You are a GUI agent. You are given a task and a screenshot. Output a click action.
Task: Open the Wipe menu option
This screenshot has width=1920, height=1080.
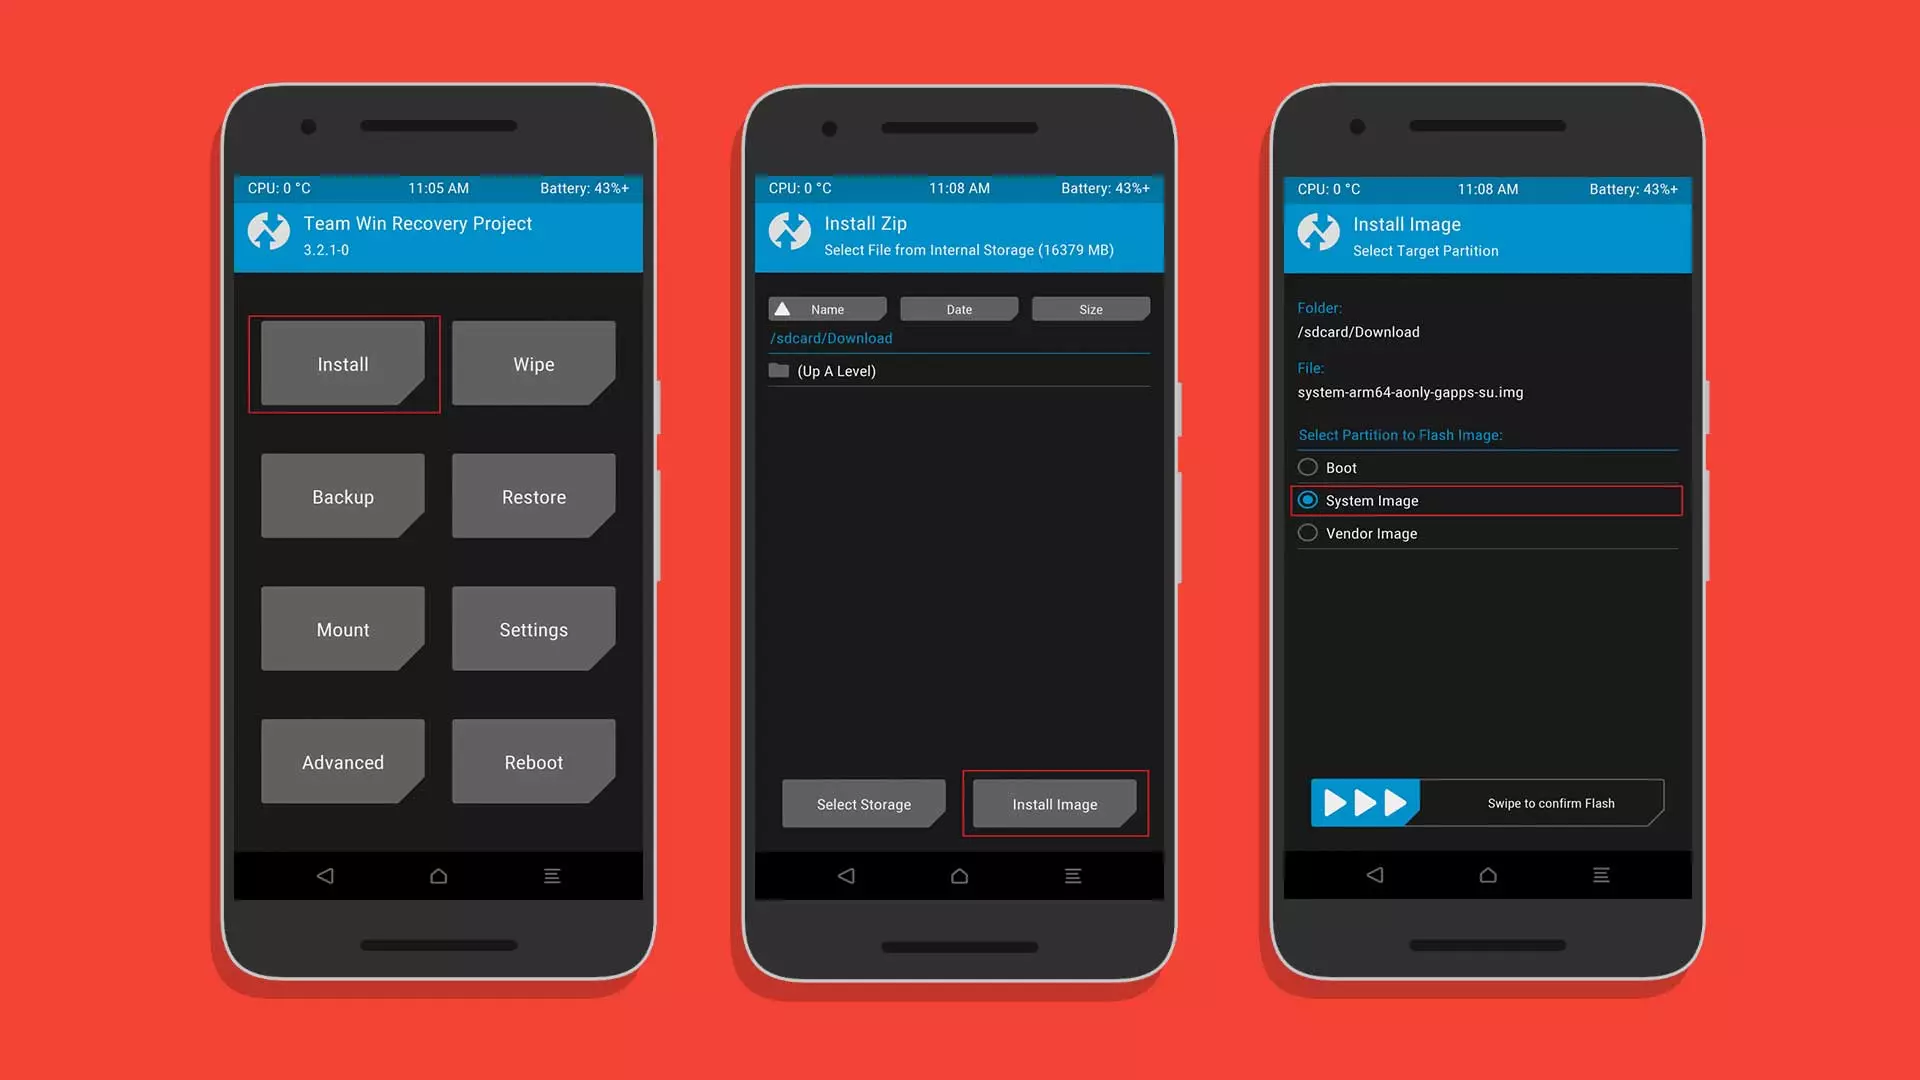point(533,364)
